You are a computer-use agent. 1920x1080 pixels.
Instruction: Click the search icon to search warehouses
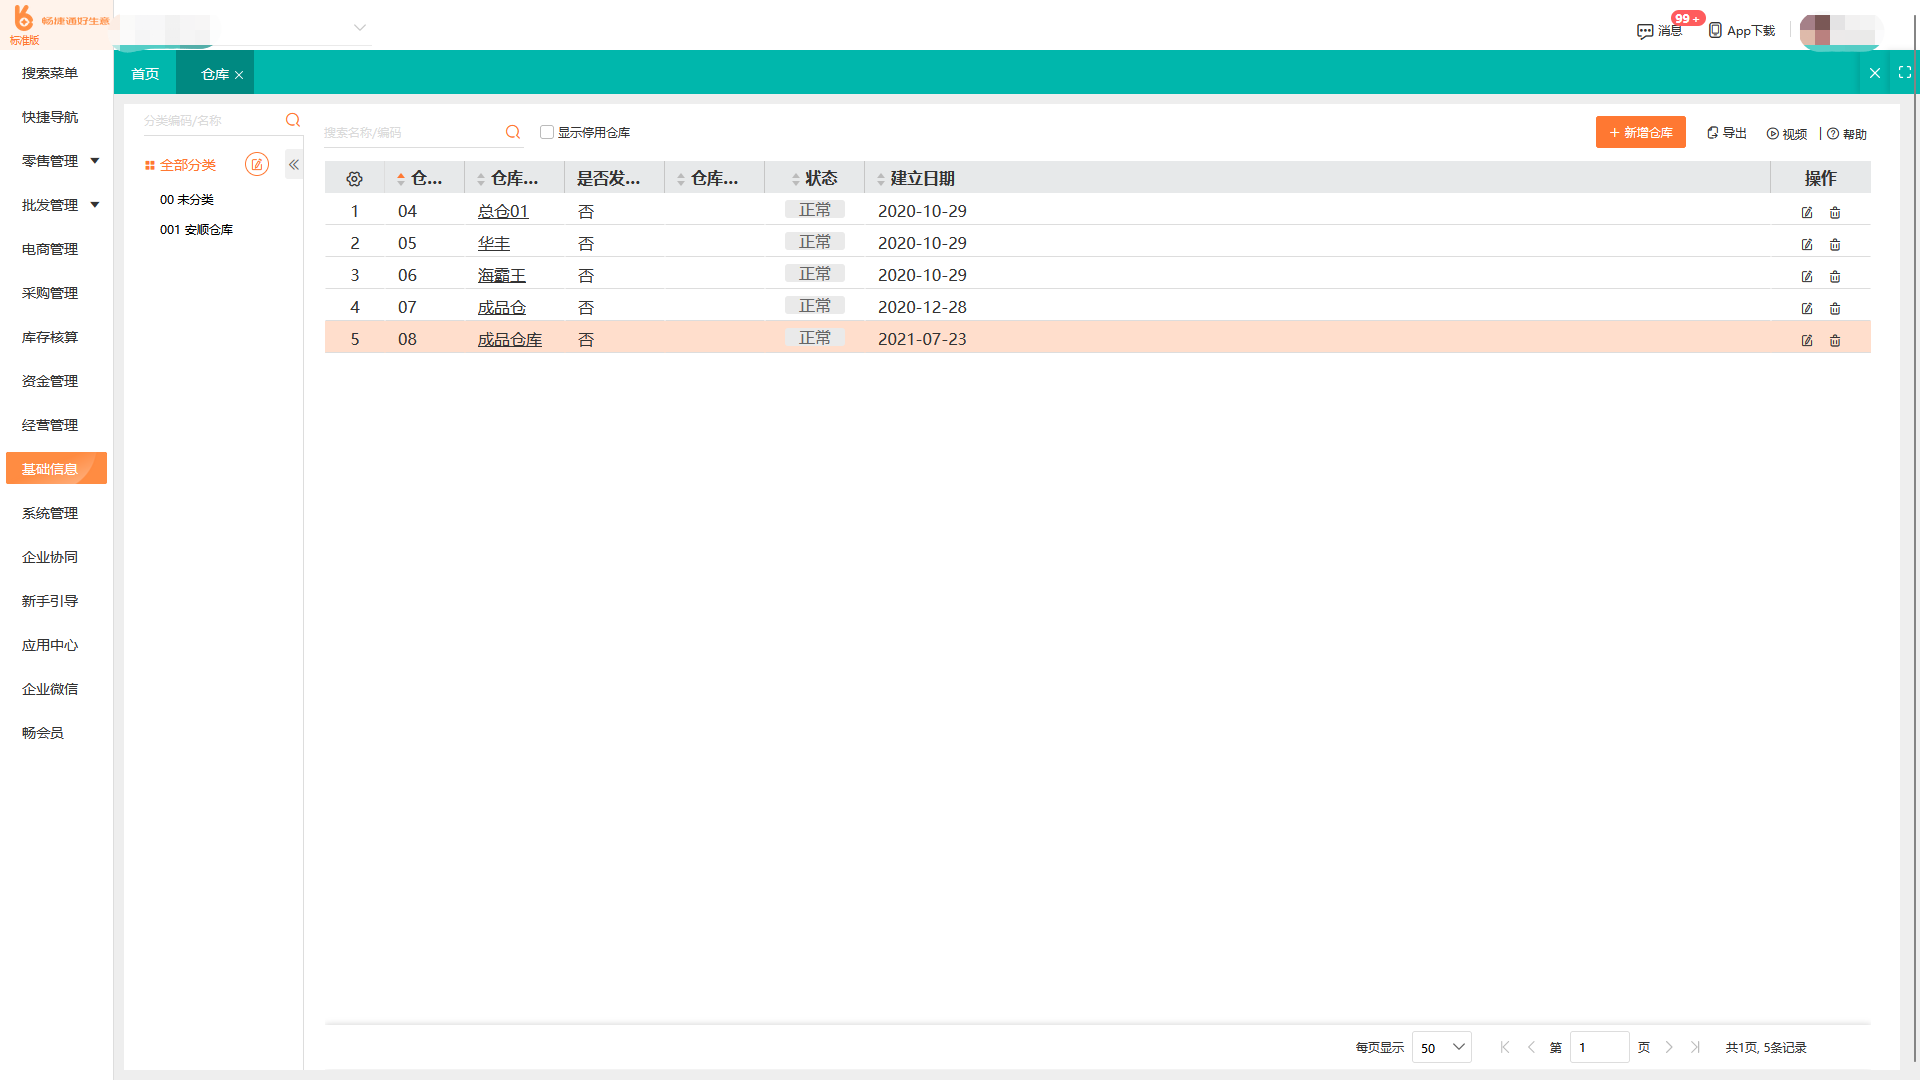pyautogui.click(x=514, y=132)
